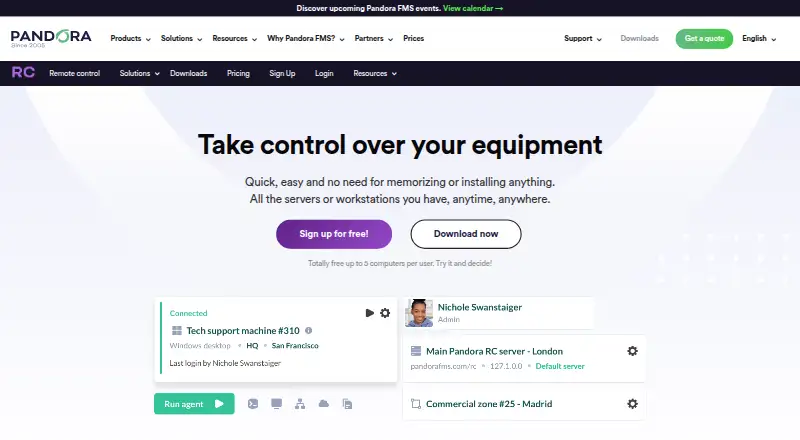Open the Prices page
This screenshot has height=440, width=800.
pos(413,38)
